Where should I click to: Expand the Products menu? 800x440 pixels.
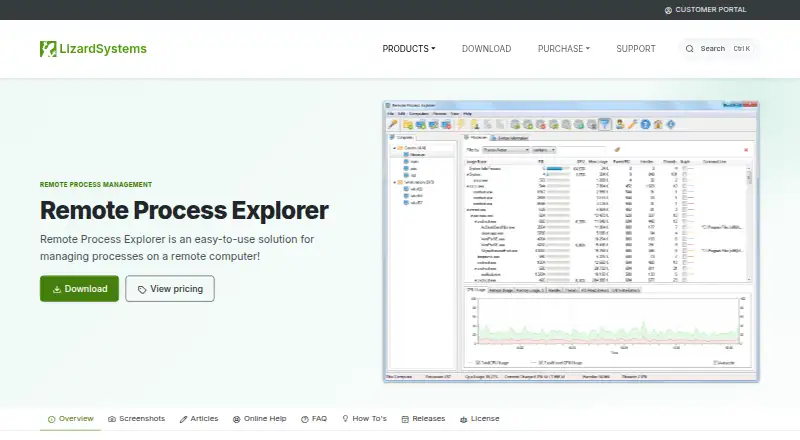coord(409,48)
